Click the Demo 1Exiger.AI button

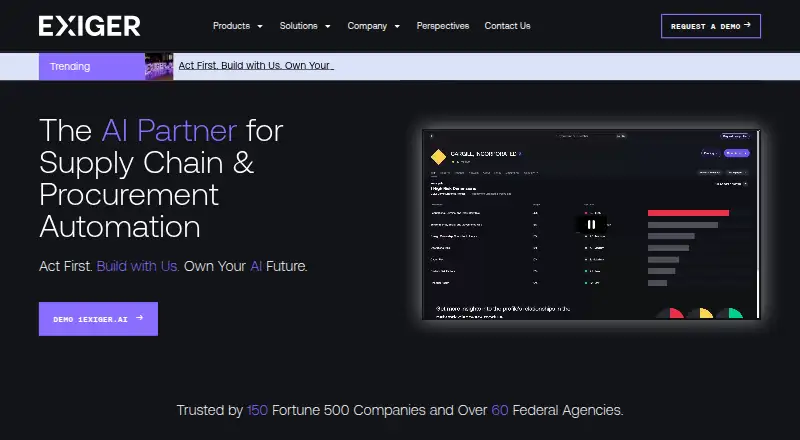tap(98, 319)
